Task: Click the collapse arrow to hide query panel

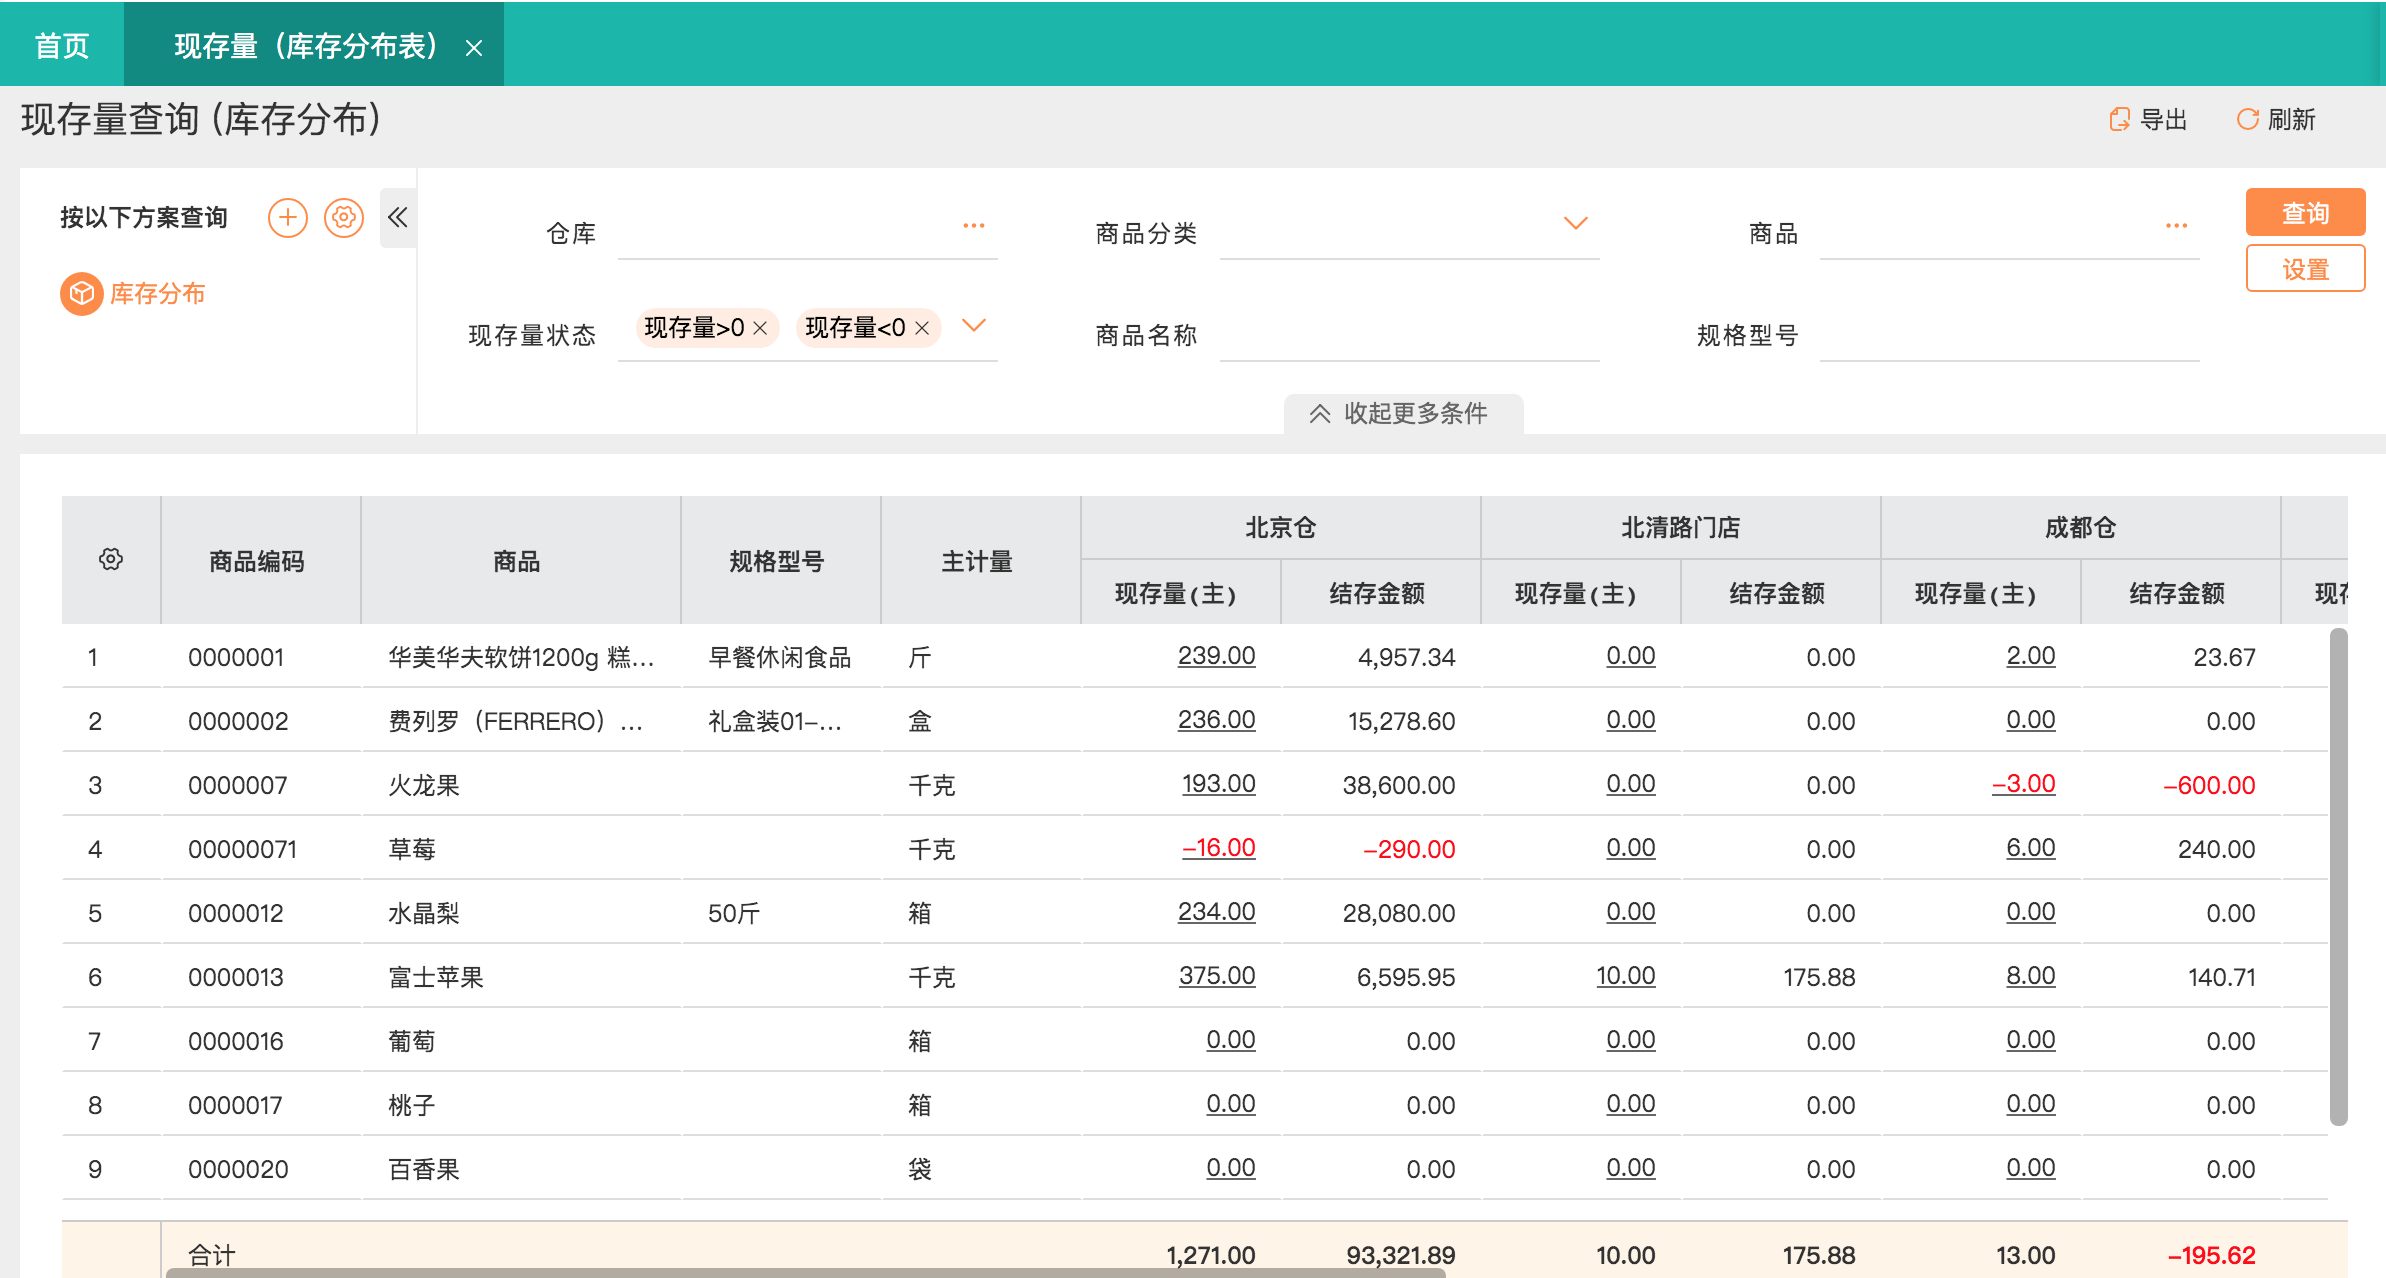Action: (398, 218)
